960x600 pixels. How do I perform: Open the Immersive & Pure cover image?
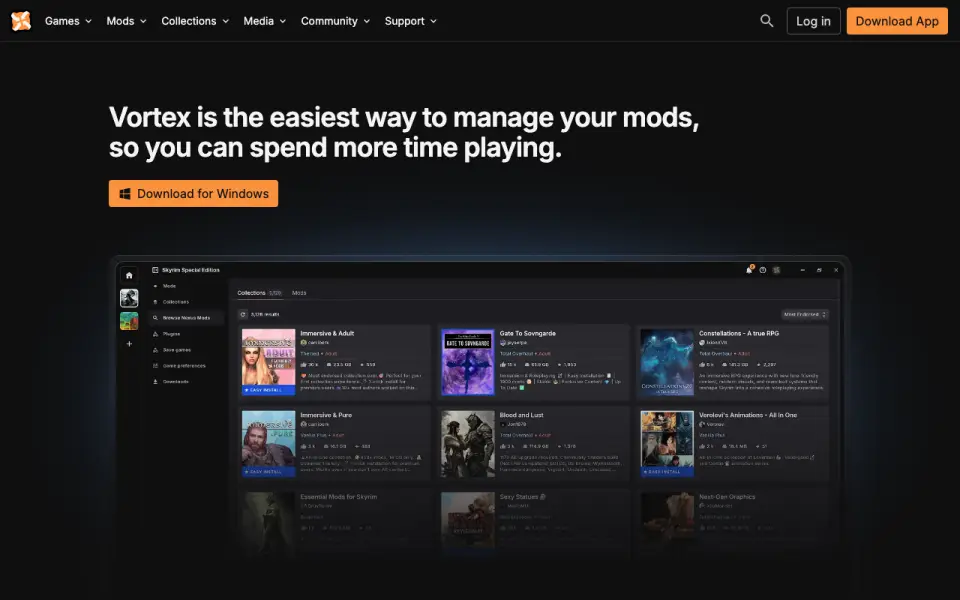268,444
